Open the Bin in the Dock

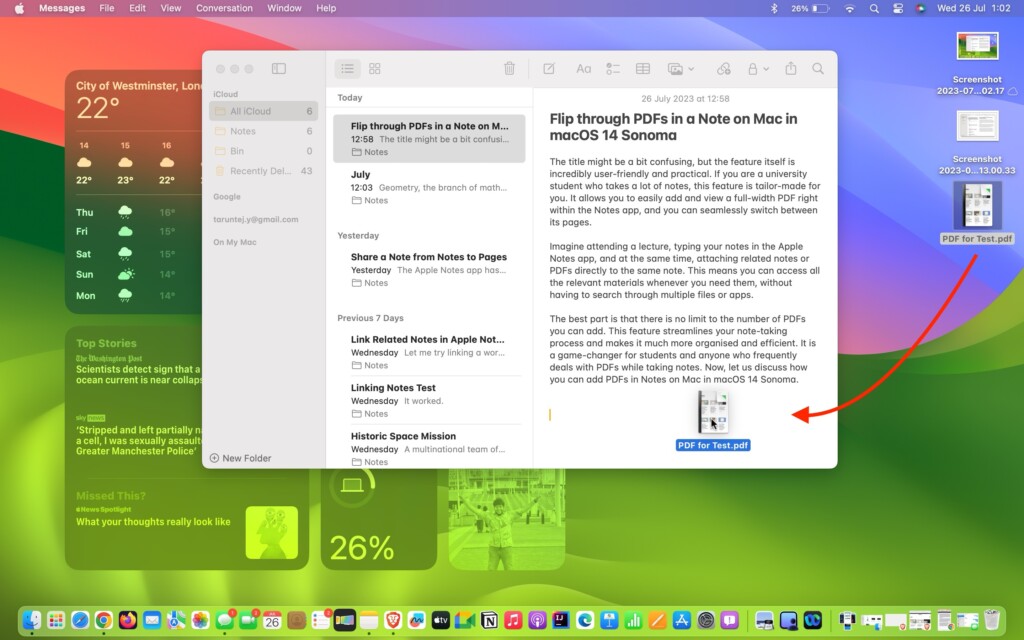(x=992, y=620)
